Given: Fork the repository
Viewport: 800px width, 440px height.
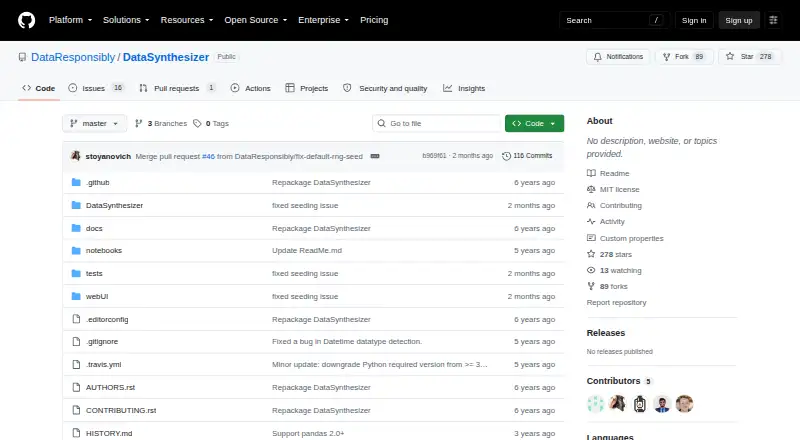Looking at the screenshot, I should coord(684,57).
